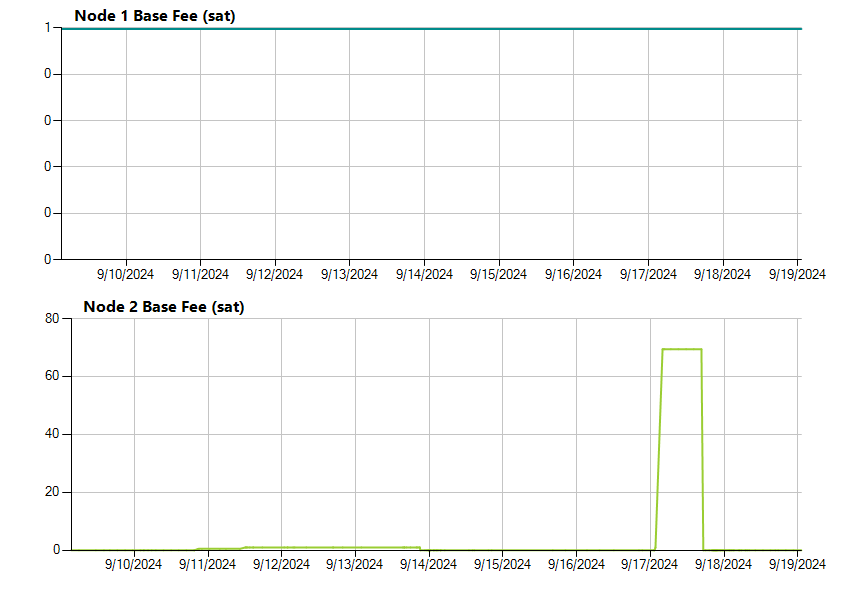Click the rising green edge after 9/17/2024
The width and height of the screenshot is (860, 600).
[658, 450]
